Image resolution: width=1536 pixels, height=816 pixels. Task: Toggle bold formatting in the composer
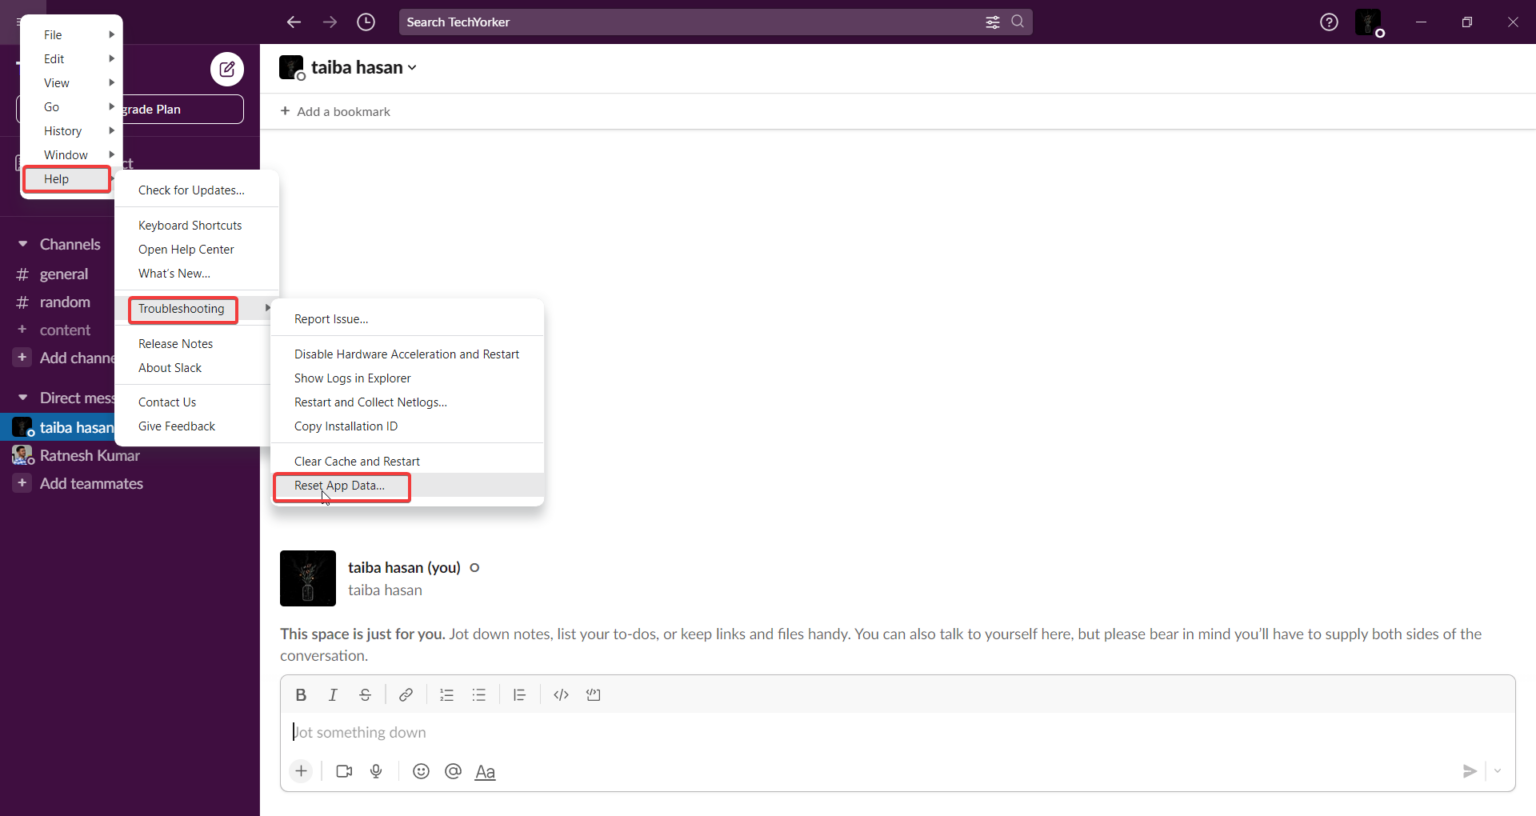click(x=301, y=694)
